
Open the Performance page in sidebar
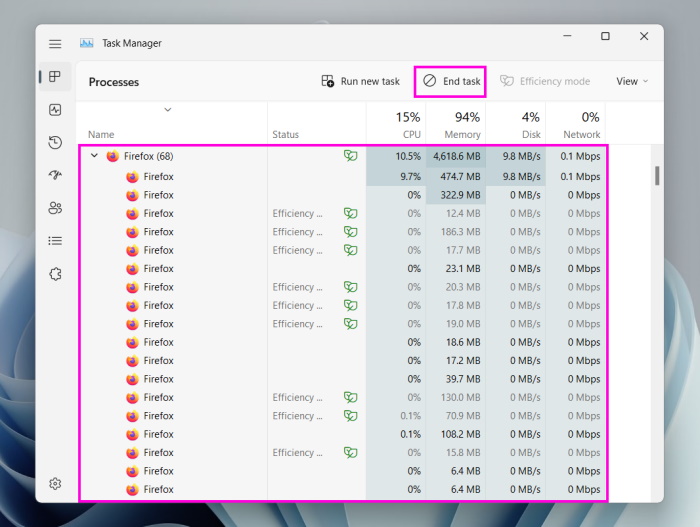[55, 110]
